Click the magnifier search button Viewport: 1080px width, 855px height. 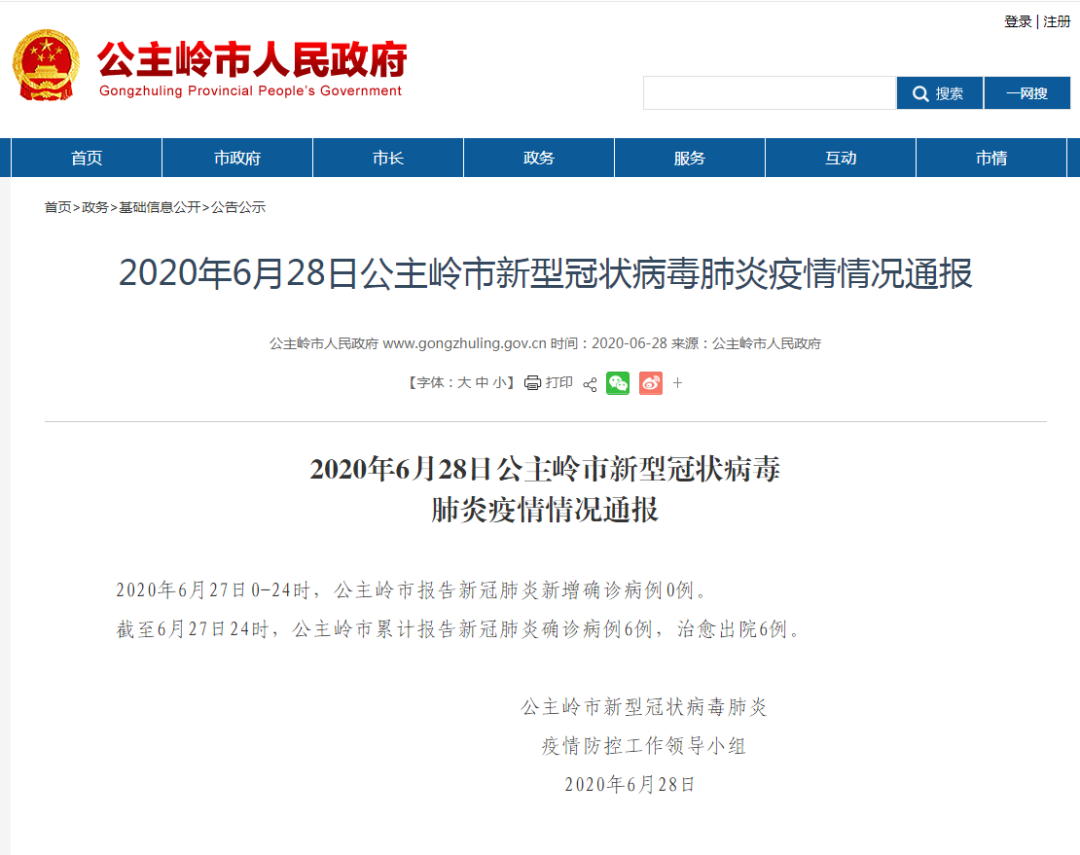(x=939, y=93)
